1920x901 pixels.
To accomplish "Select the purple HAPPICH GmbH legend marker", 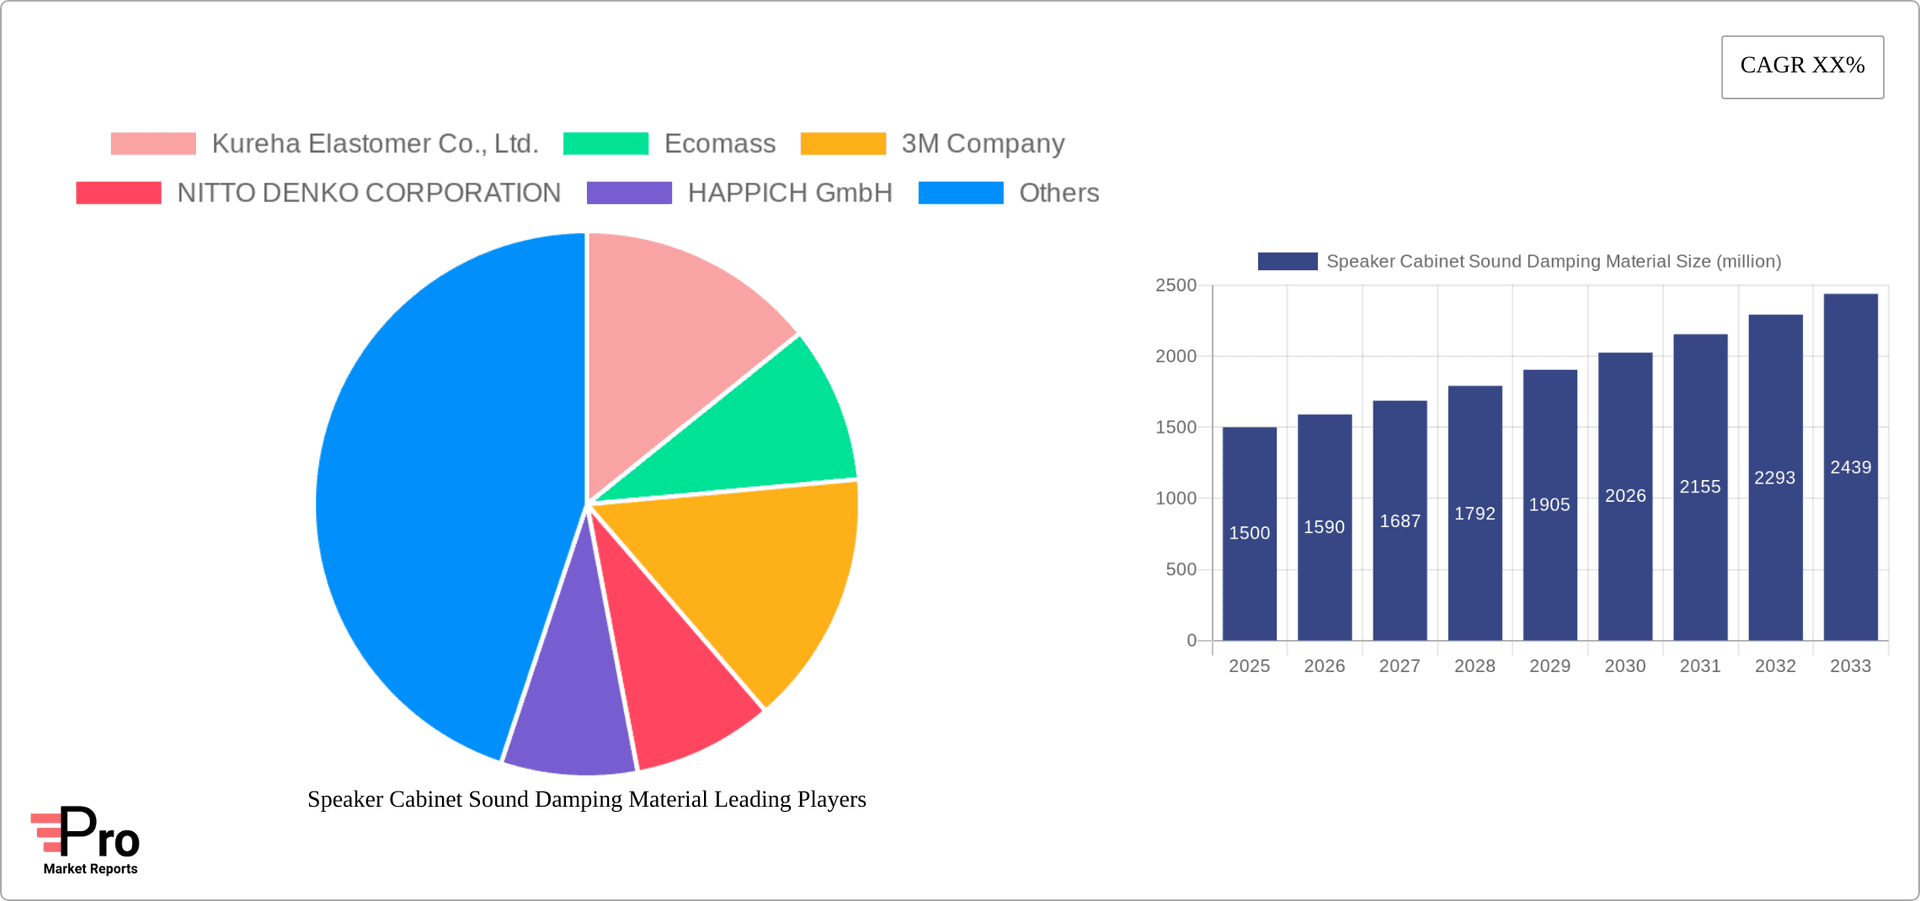I will point(630,192).
